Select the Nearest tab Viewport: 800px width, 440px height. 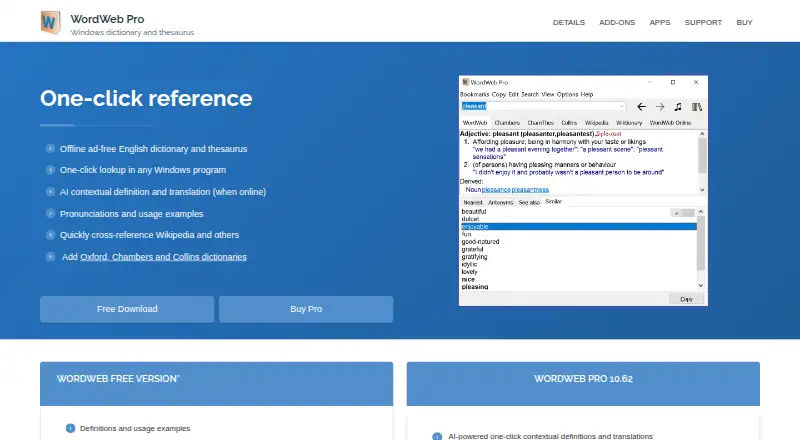472,203
